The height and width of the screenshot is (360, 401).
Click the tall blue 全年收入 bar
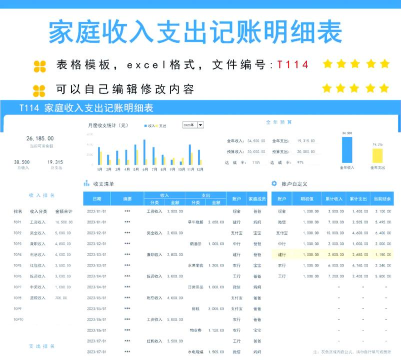coord(347,150)
